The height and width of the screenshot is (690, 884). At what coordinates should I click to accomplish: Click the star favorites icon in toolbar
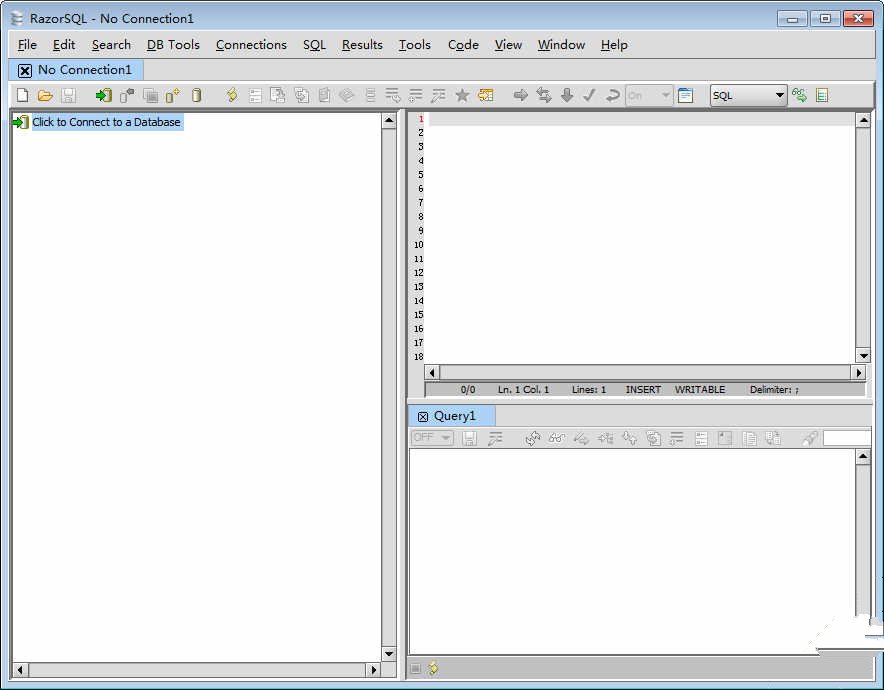point(462,96)
